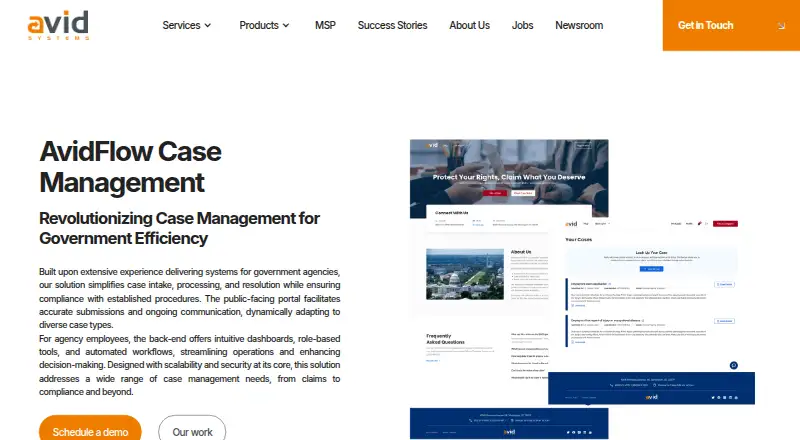This screenshot has height=440, width=800.
Task: Open the MSP menu item
Action: [325, 25]
